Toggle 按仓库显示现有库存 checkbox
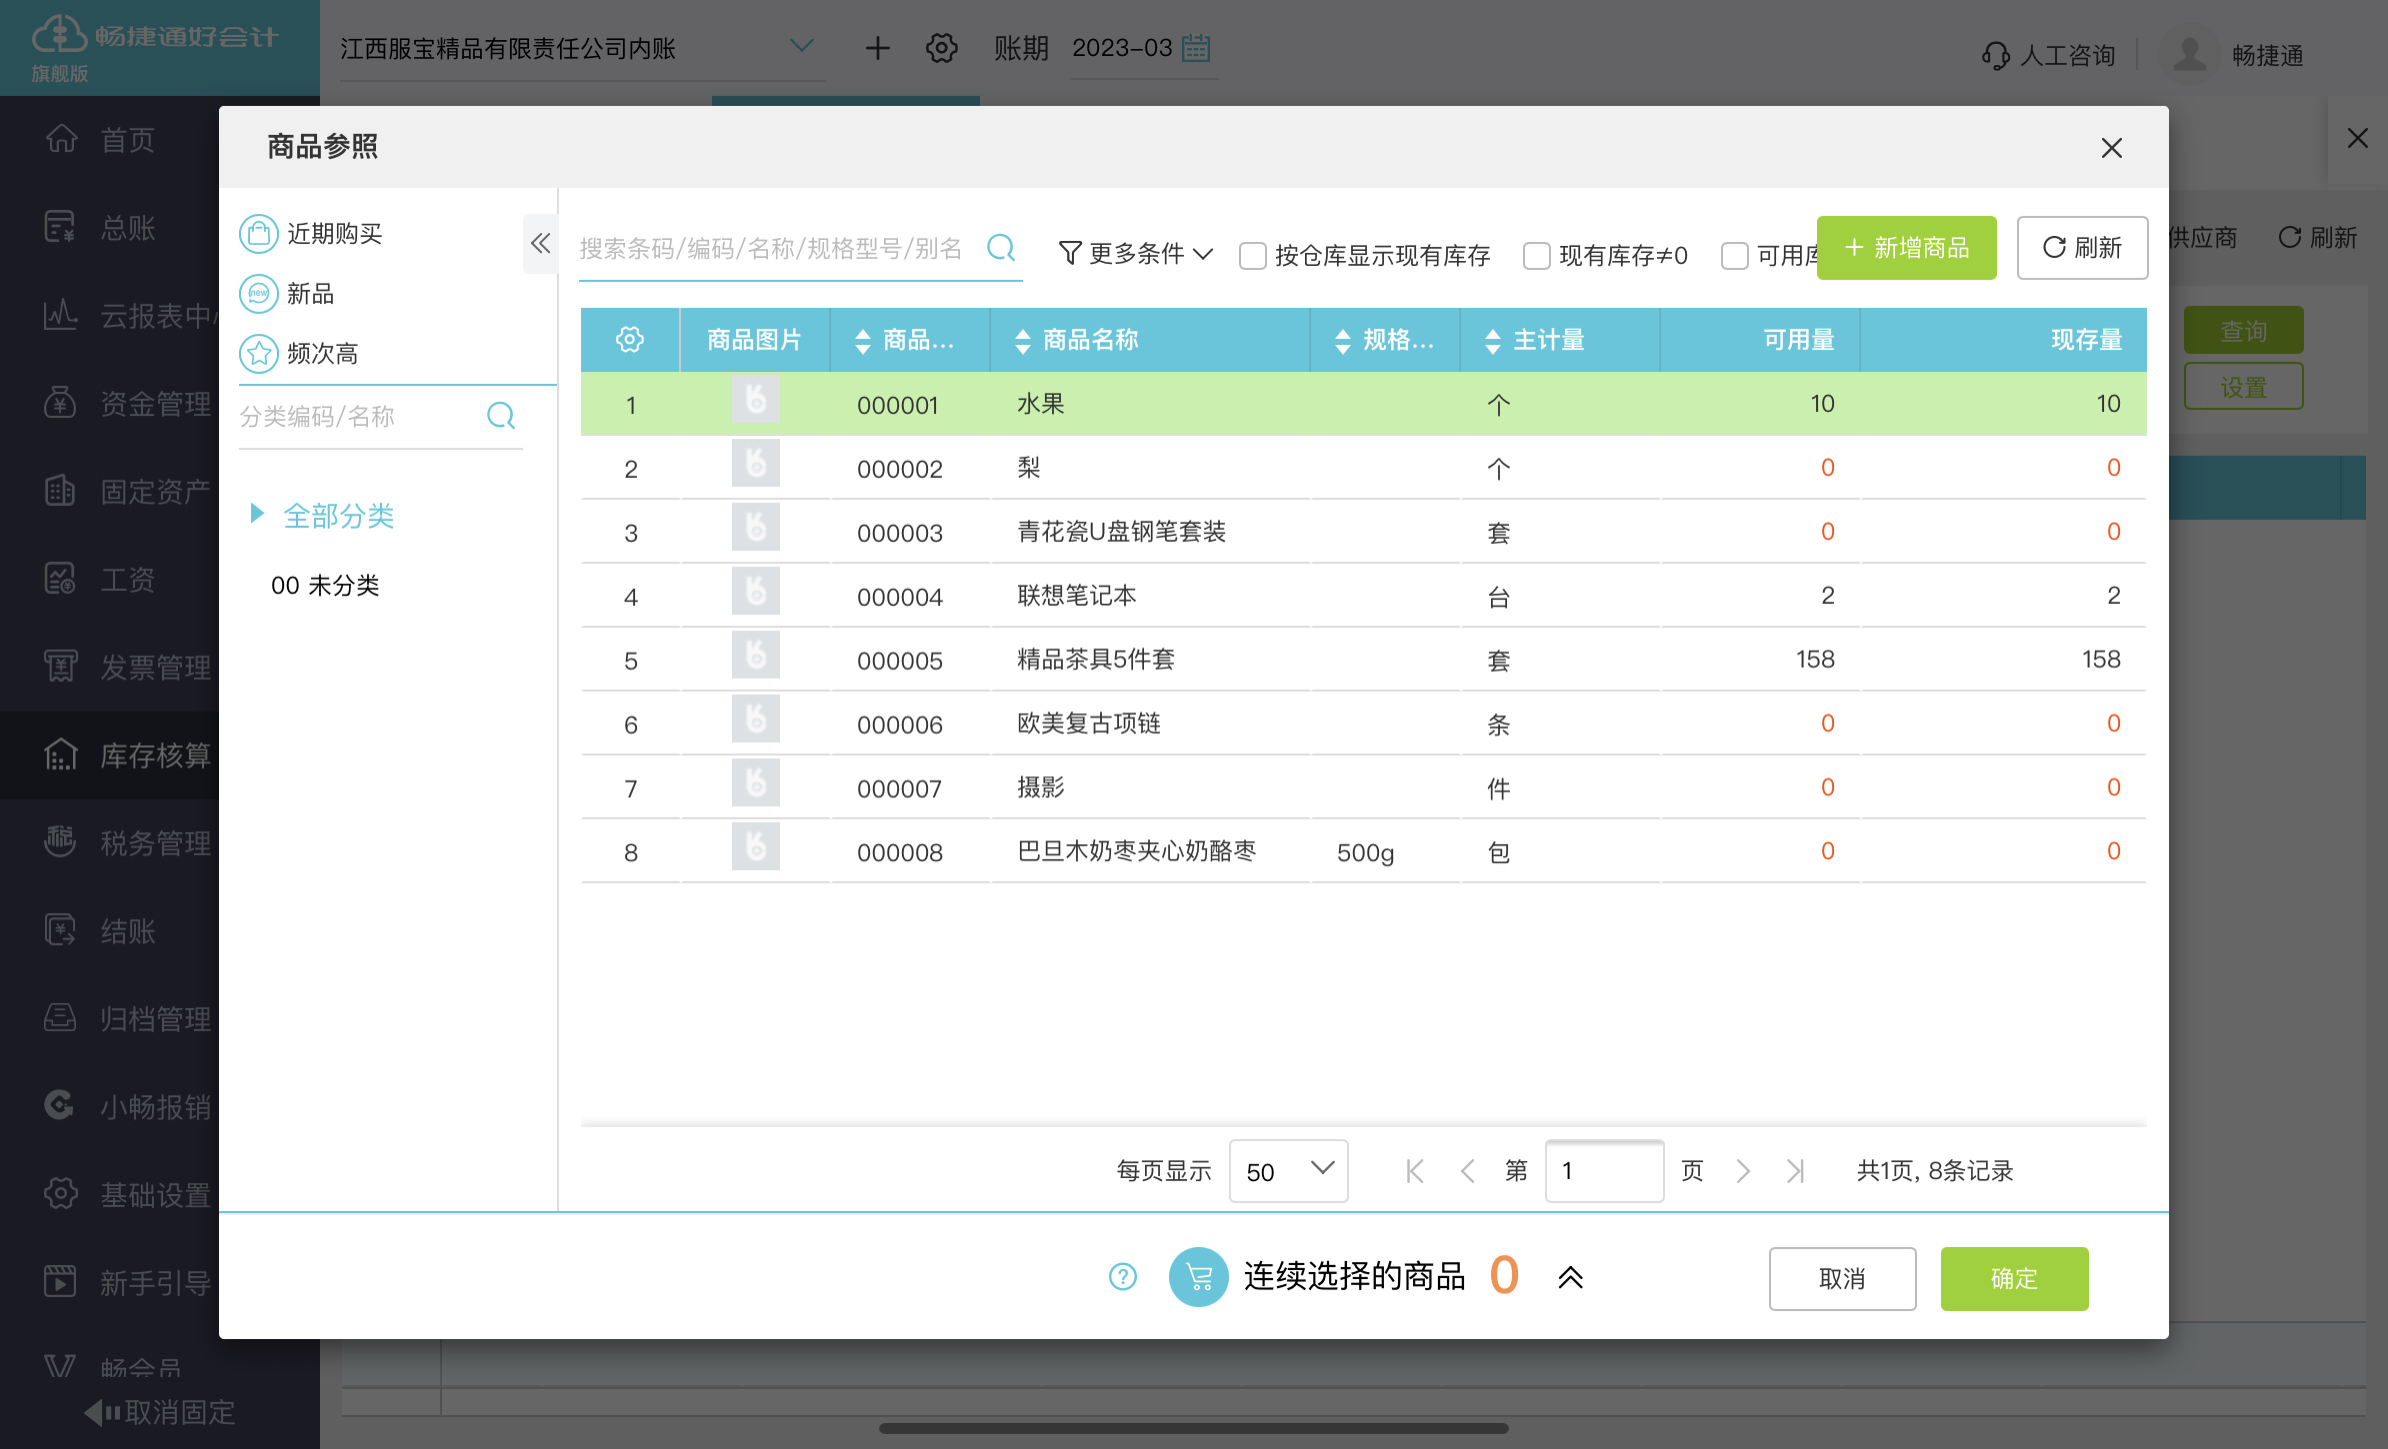The image size is (2388, 1449). pos(1249,253)
